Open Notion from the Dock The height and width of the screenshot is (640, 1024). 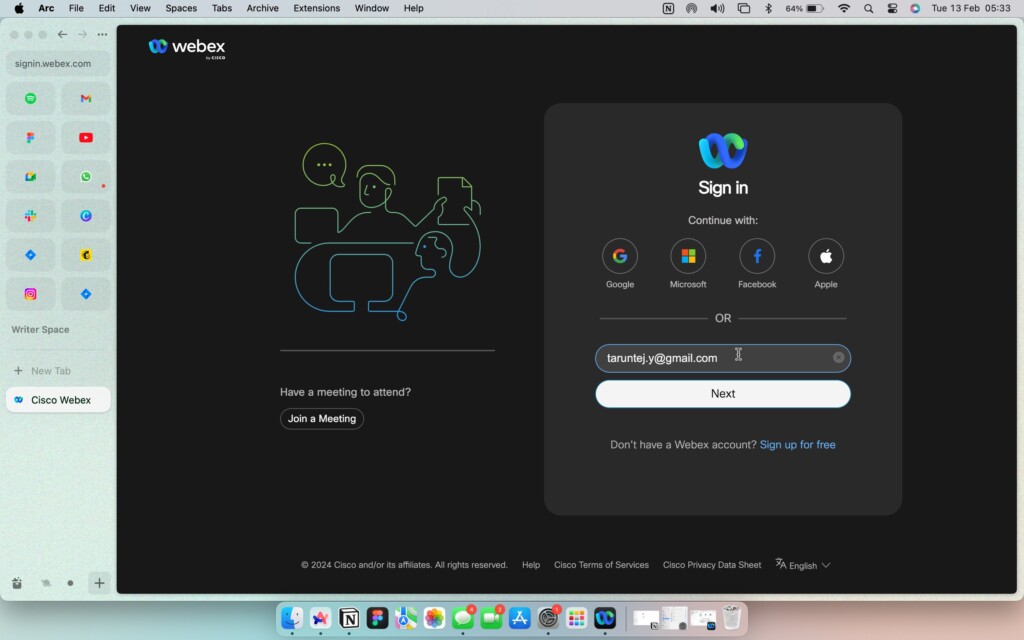click(349, 618)
